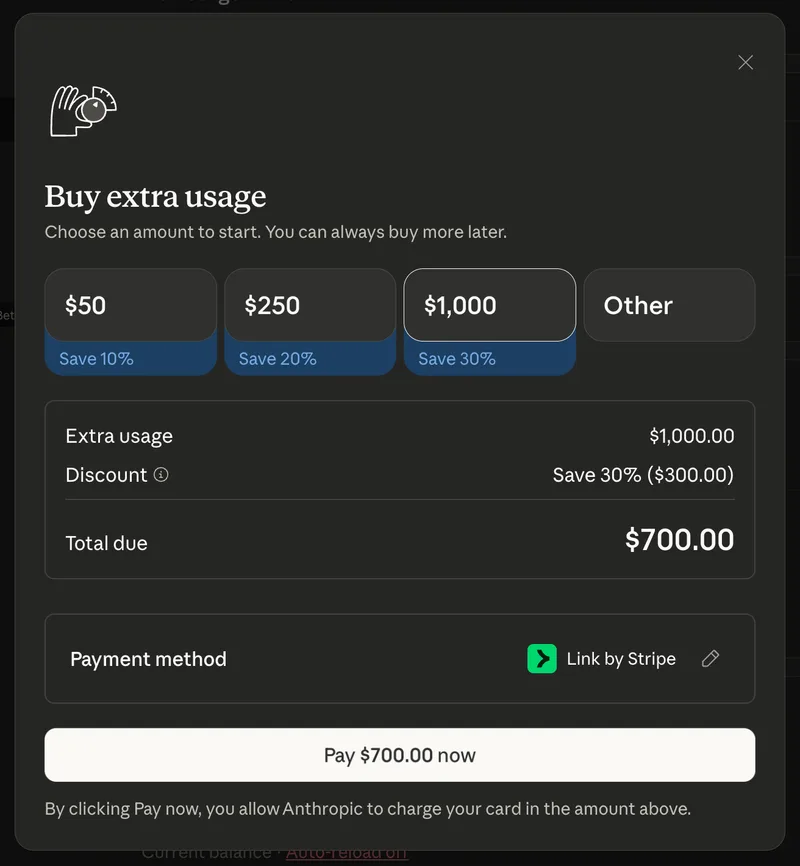Click the green Link by Stripe logo
The height and width of the screenshot is (866, 800).
[x=541, y=658]
